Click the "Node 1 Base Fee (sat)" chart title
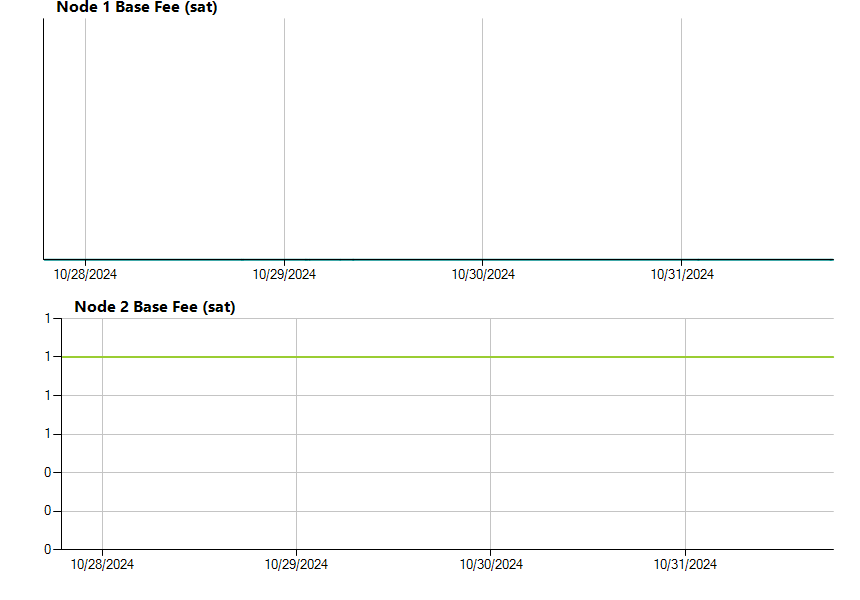Image resolution: width=860 pixels, height=600 pixels. (136, 8)
